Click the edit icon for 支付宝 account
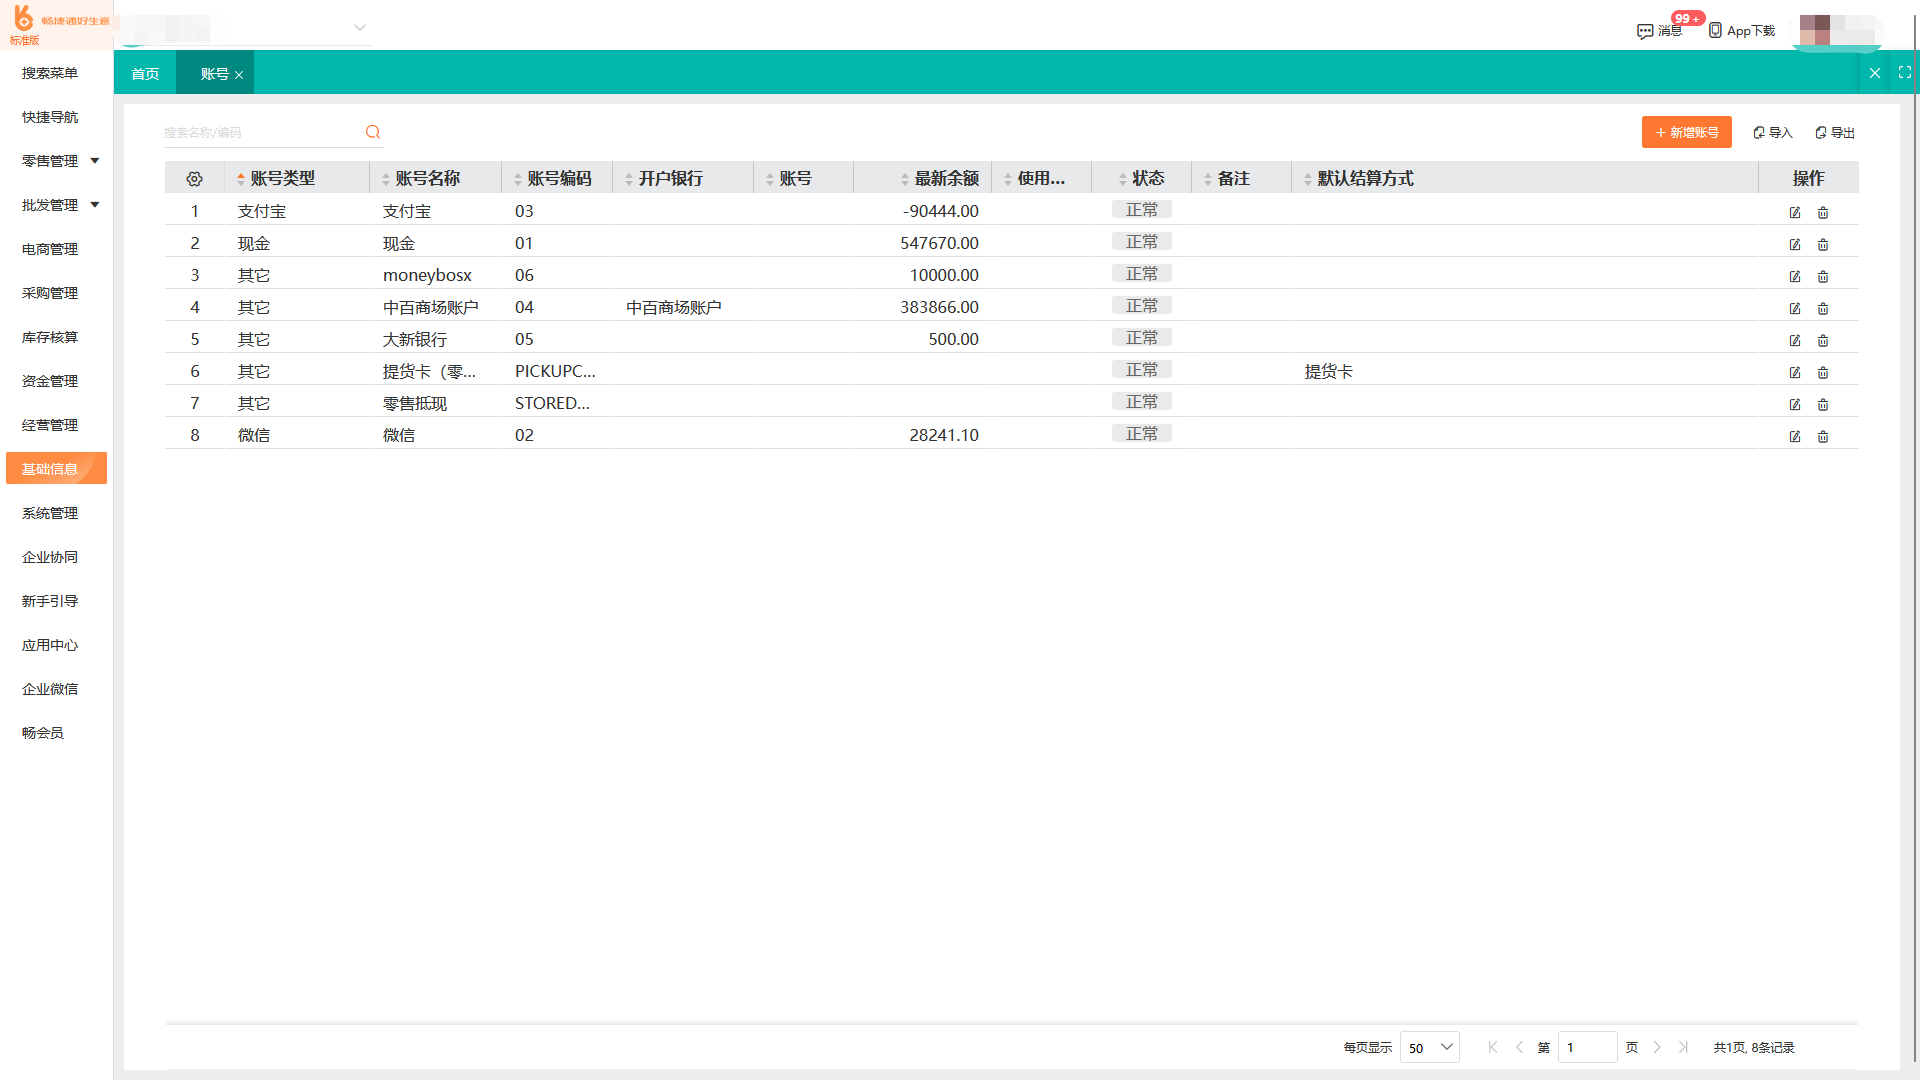This screenshot has width=1920, height=1080. coord(1795,212)
